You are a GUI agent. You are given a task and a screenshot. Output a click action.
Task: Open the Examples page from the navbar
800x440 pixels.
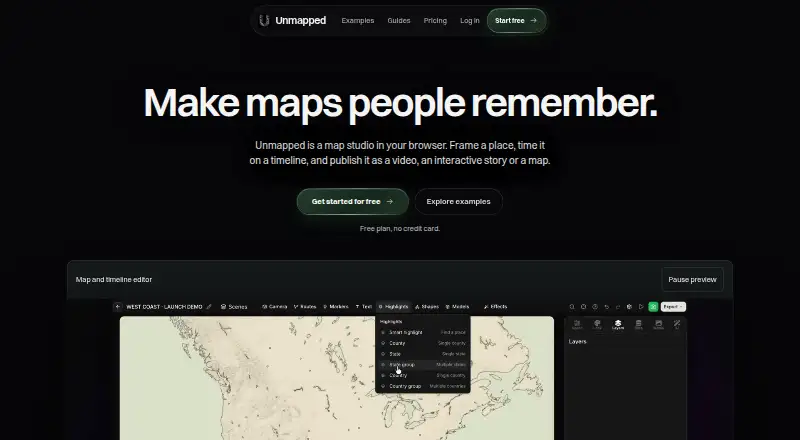point(358,21)
